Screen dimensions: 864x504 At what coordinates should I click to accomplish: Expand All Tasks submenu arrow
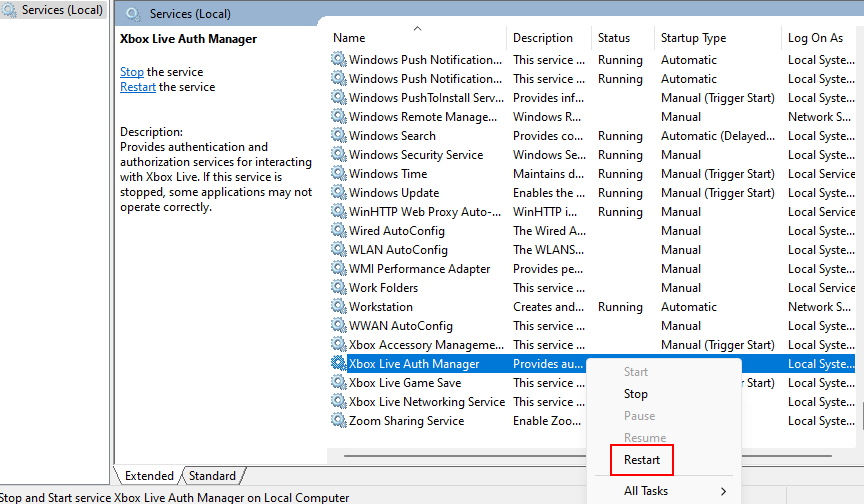(x=723, y=491)
